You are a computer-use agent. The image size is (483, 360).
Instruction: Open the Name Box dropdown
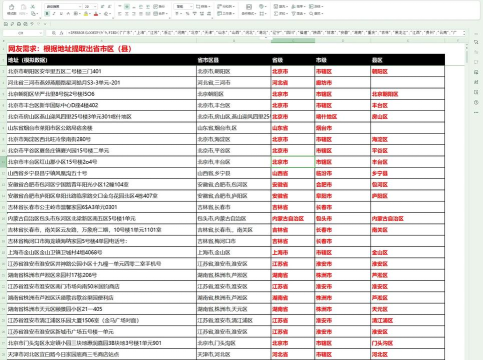[40, 33]
